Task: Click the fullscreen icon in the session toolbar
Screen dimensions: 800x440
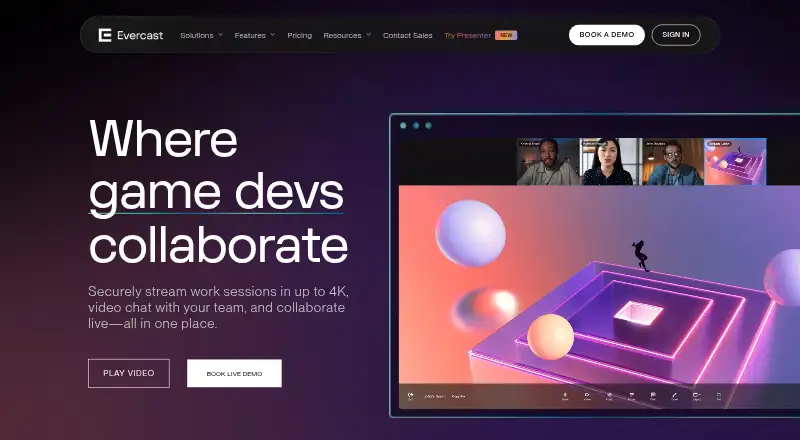Action: 719,396
